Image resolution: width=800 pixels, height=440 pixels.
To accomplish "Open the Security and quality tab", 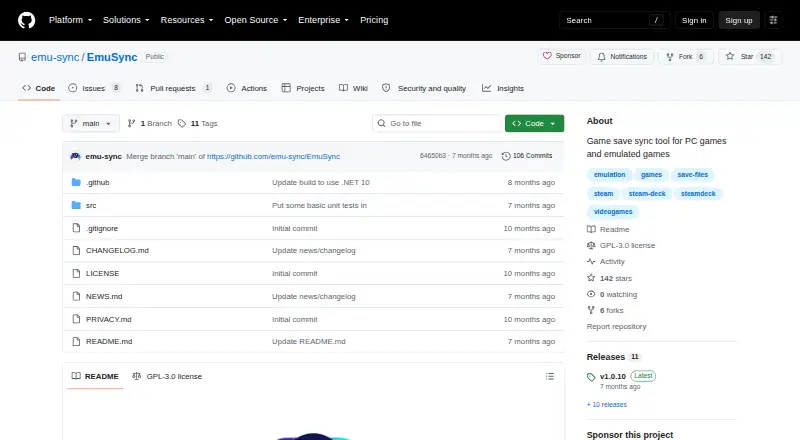I will click(424, 88).
